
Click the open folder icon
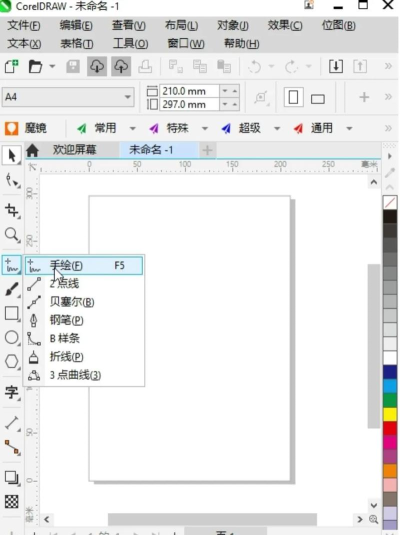(35, 66)
